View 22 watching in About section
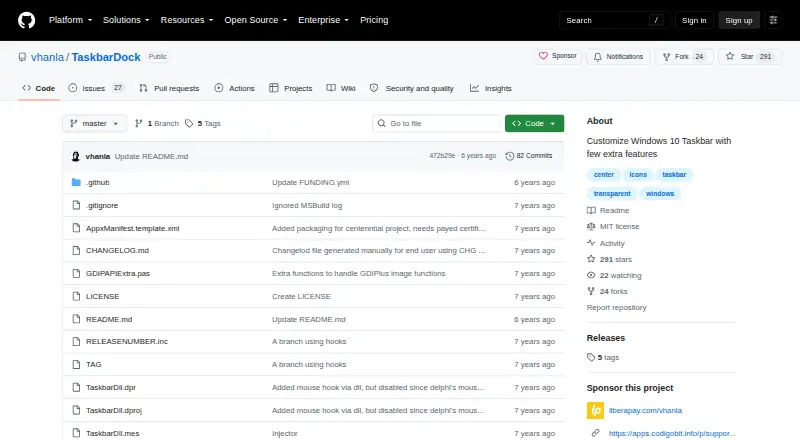The height and width of the screenshot is (440, 800). 614,276
